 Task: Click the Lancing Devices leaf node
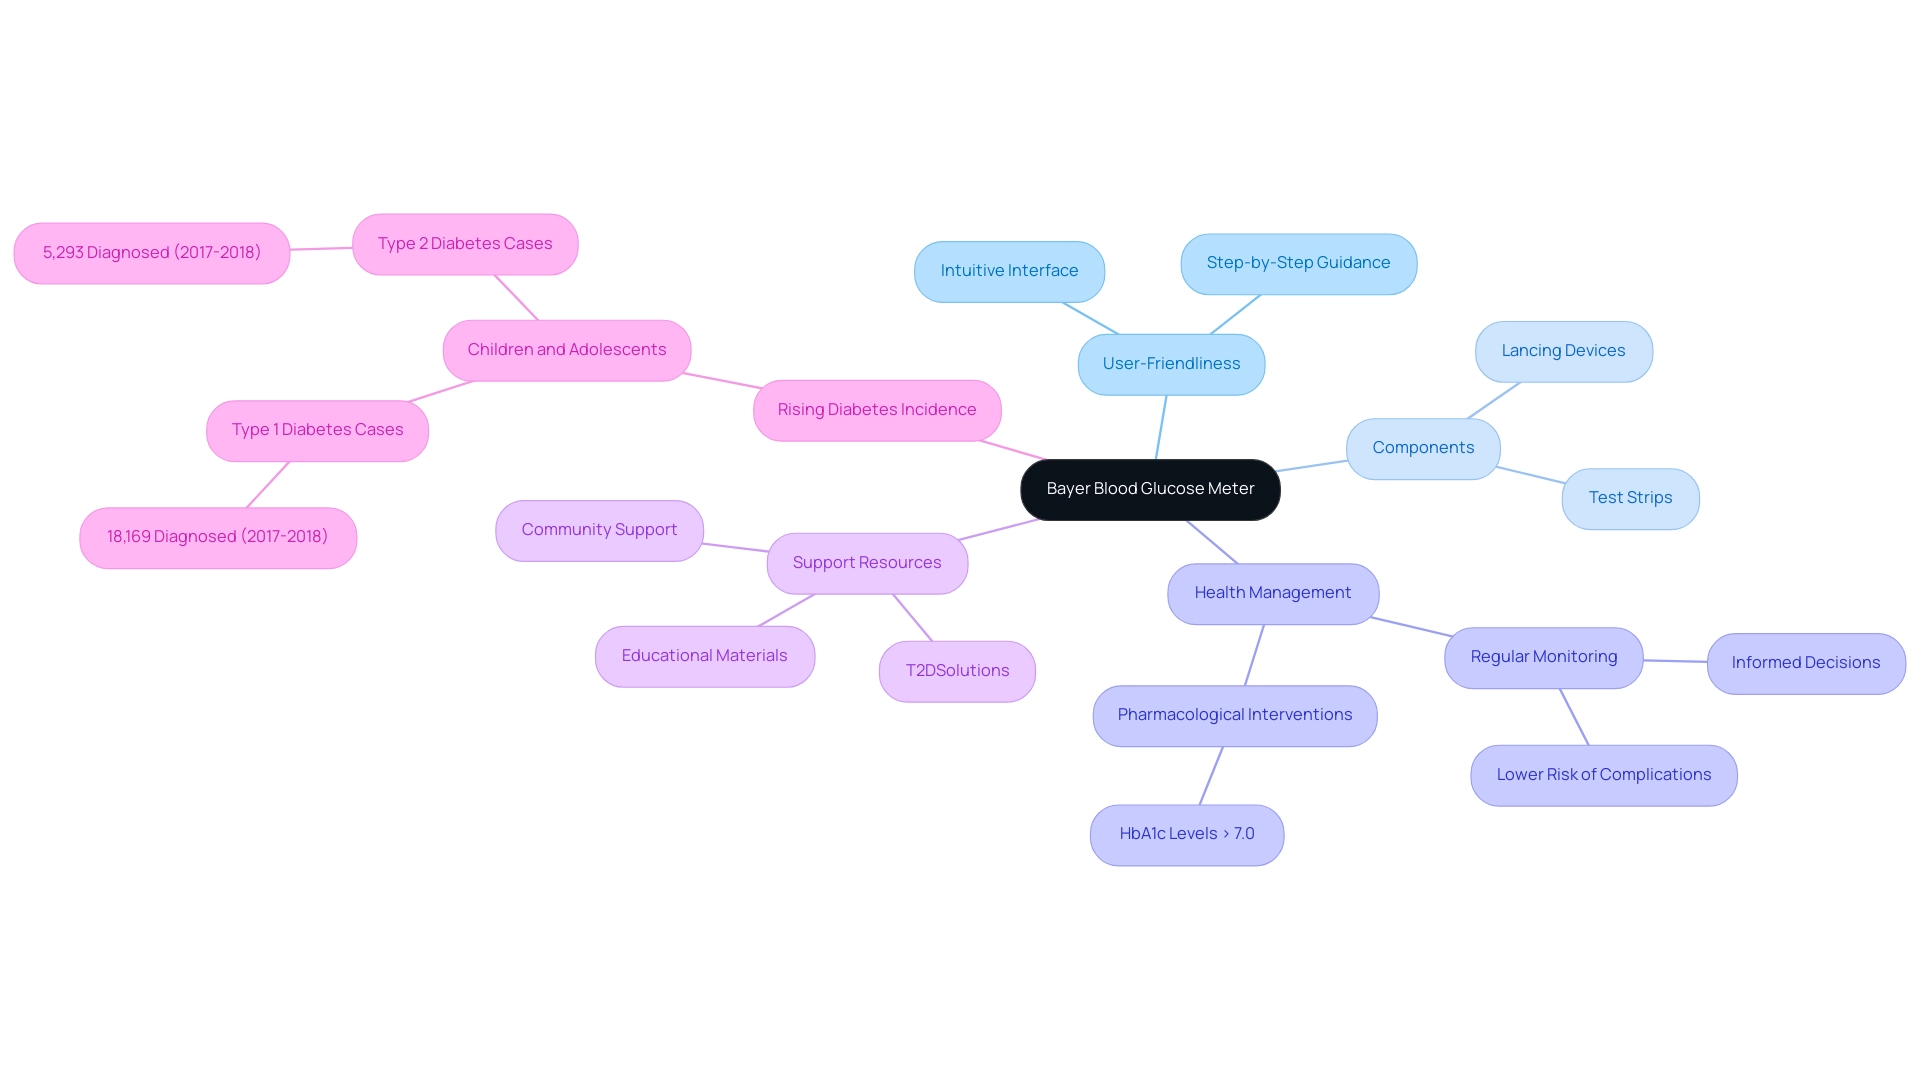click(x=1563, y=350)
